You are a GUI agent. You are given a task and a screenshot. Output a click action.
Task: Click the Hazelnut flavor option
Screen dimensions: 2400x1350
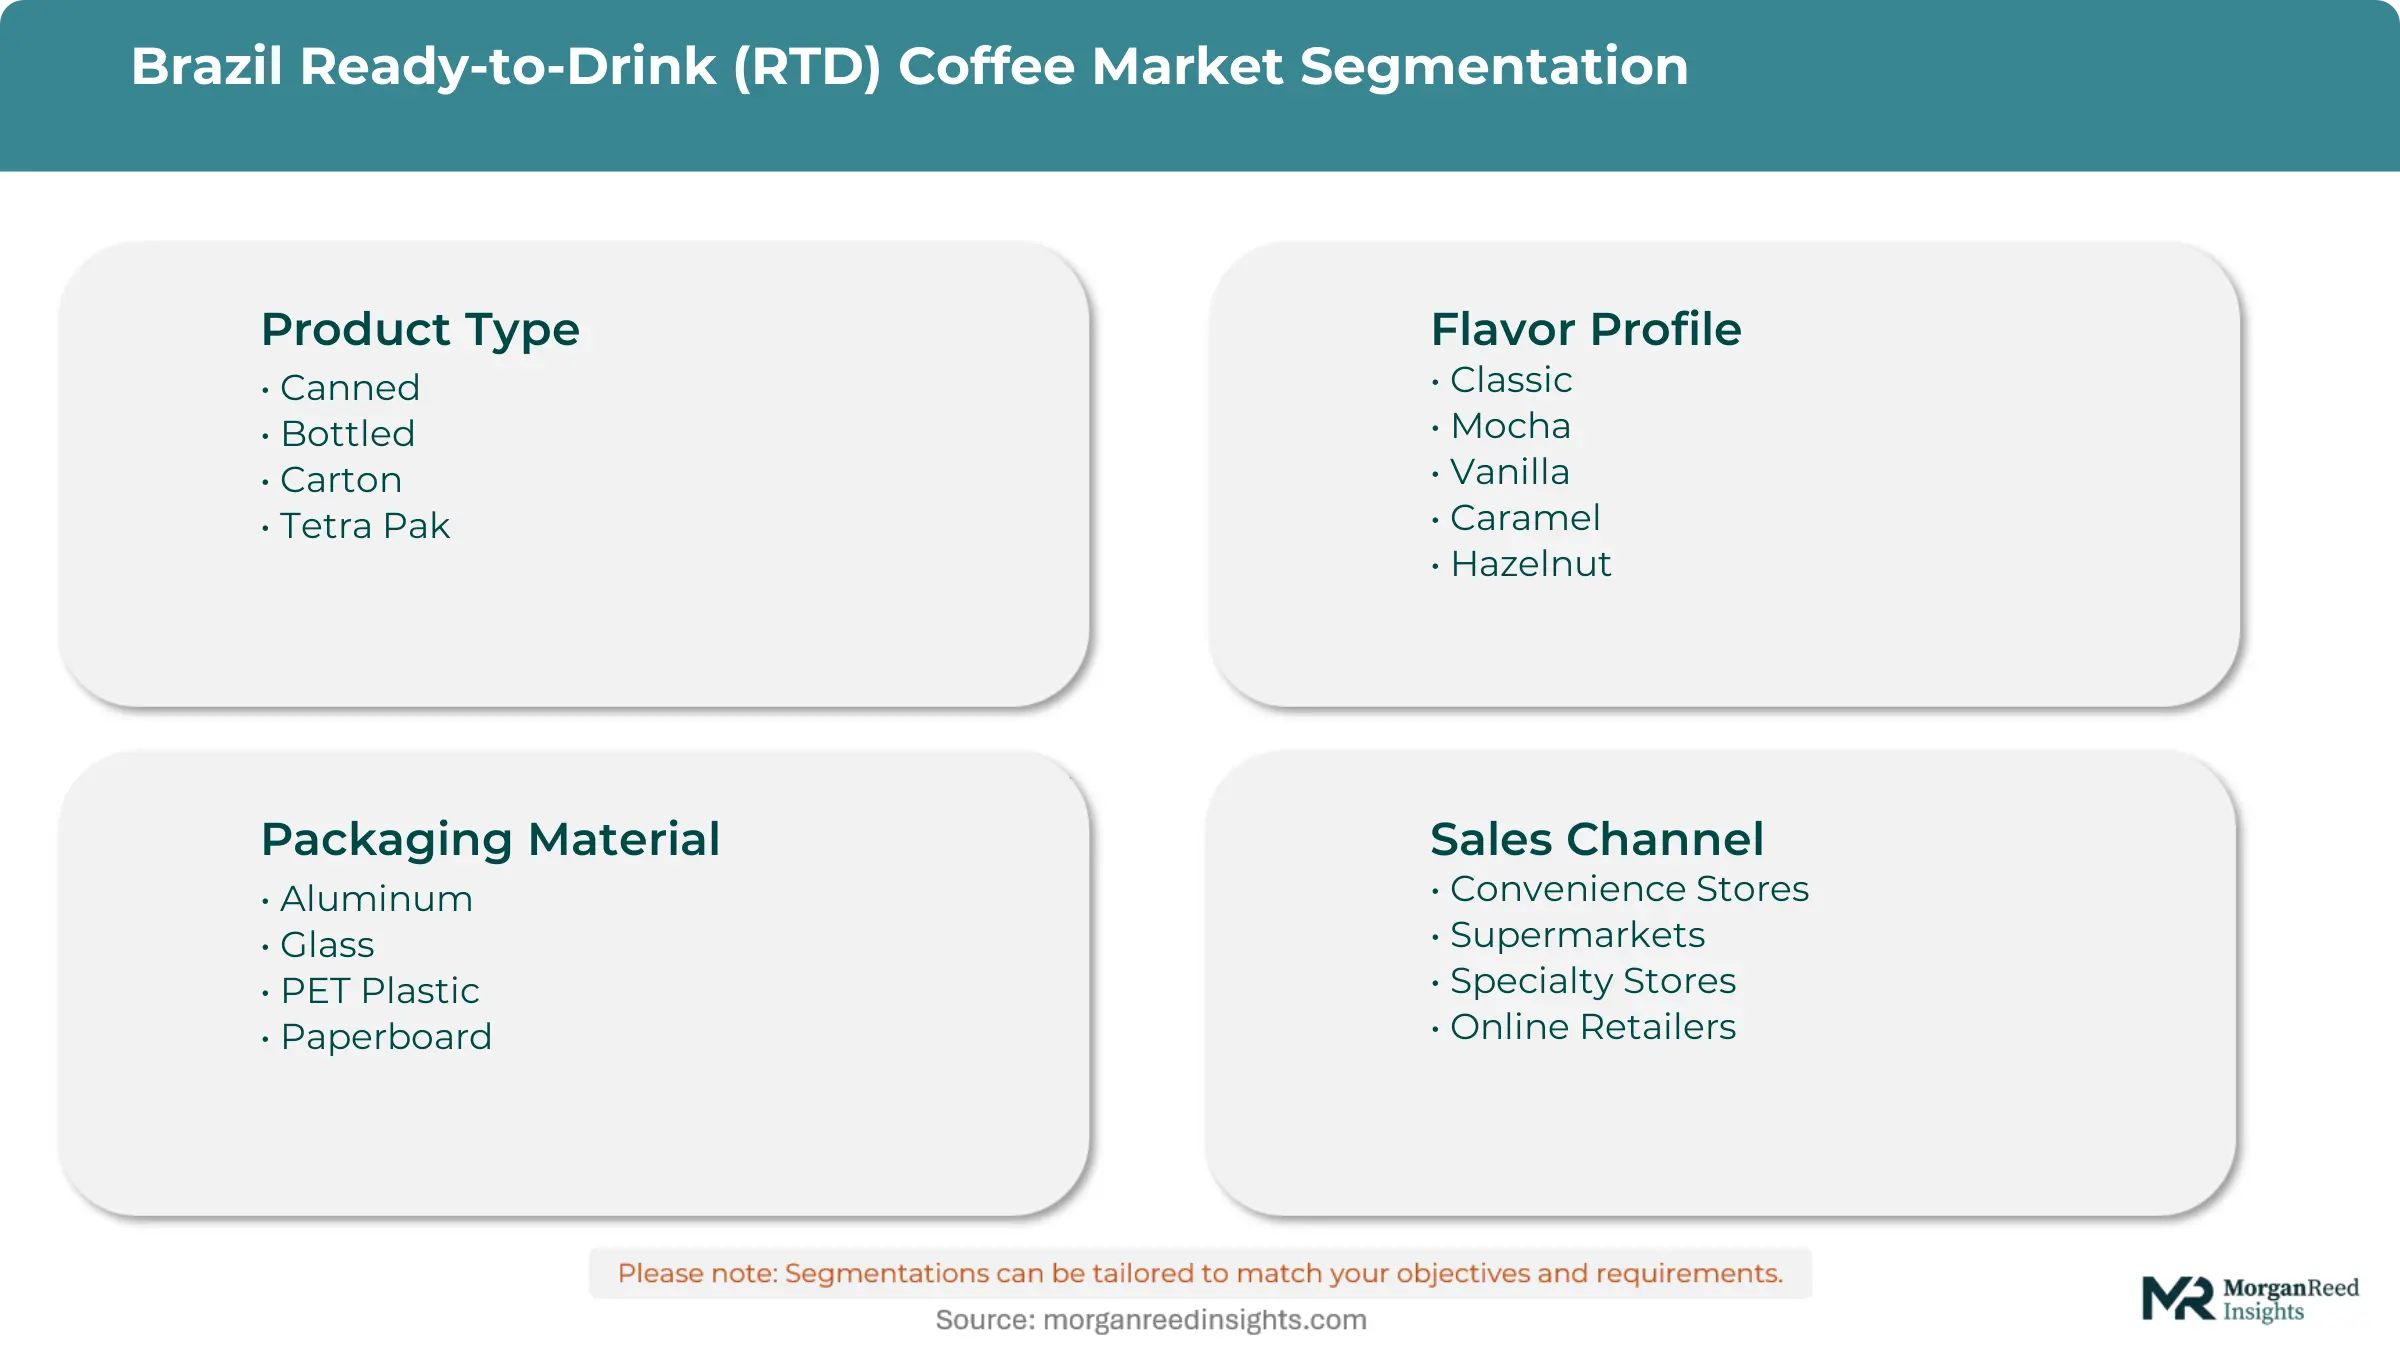(x=1530, y=564)
